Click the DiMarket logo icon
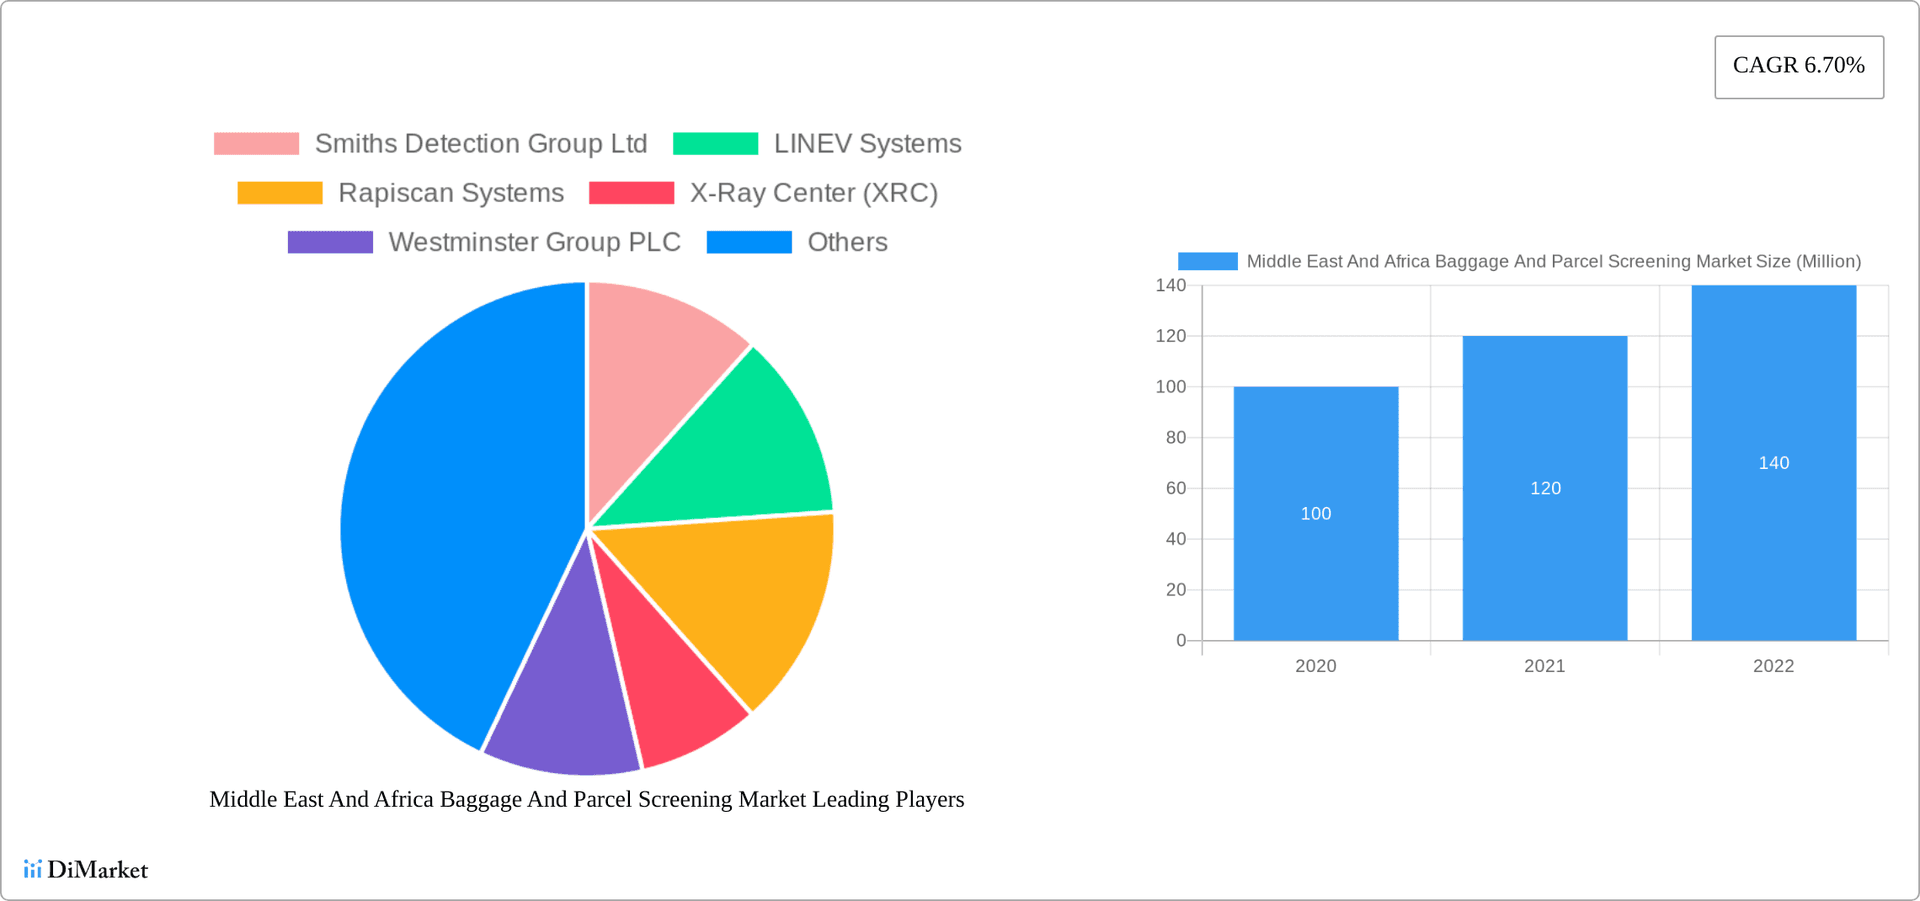The image size is (1920, 901). pyautogui.click(x=33, y=869)
